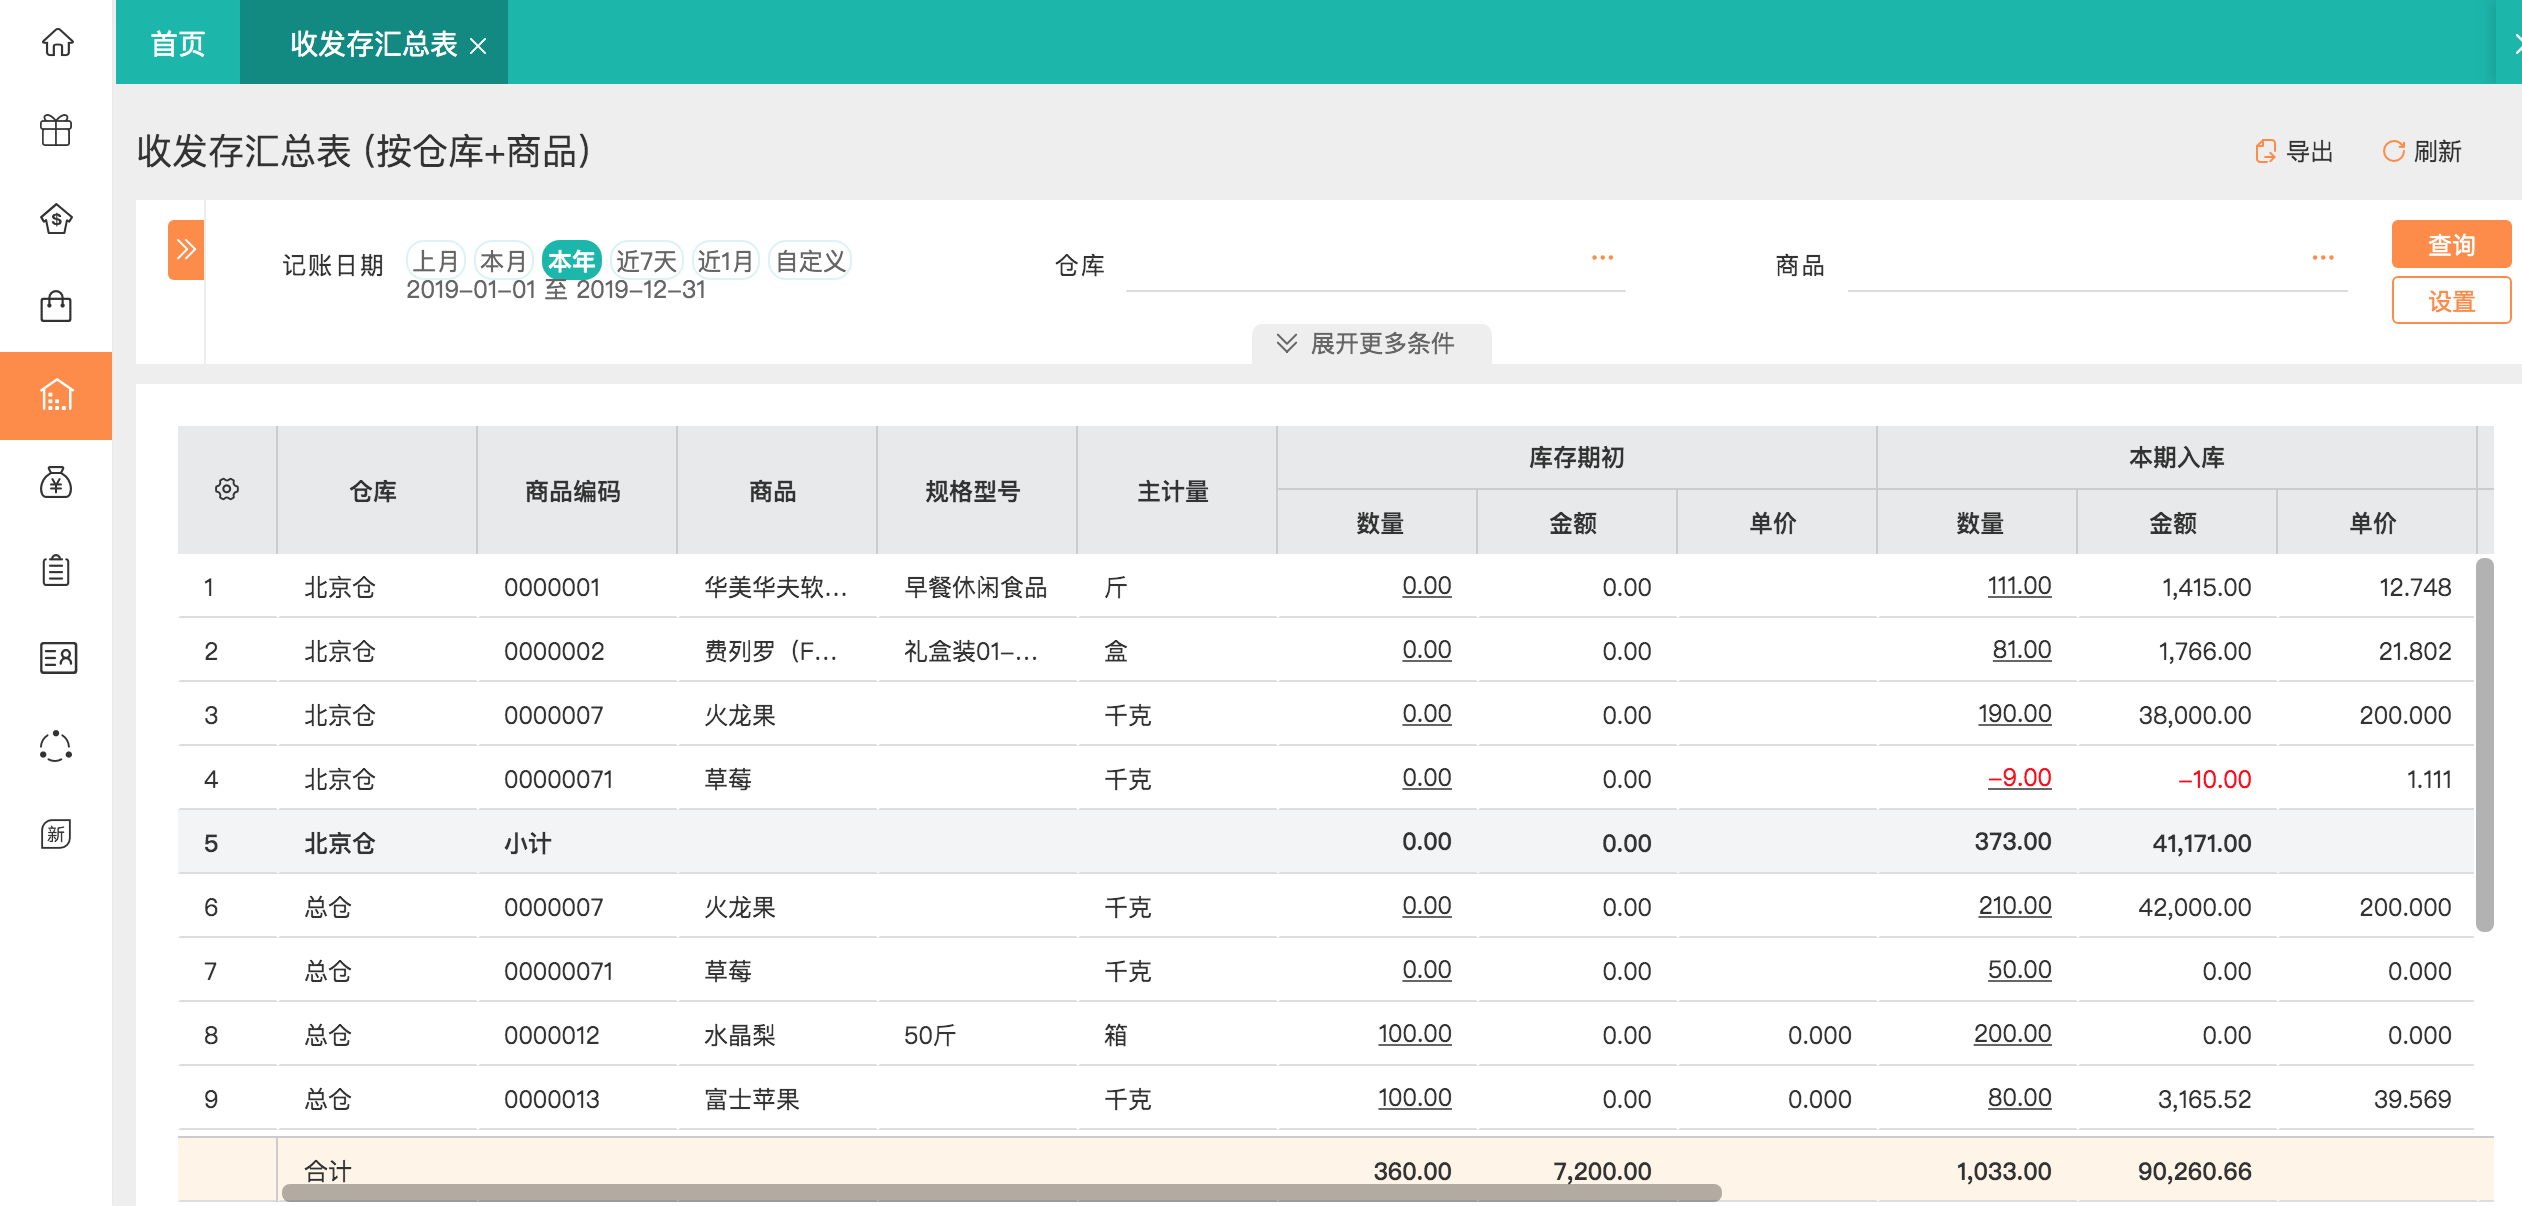Click the reports/list sidebar icon
This screenshot has height=1206, width=2522.
[58, 569]
